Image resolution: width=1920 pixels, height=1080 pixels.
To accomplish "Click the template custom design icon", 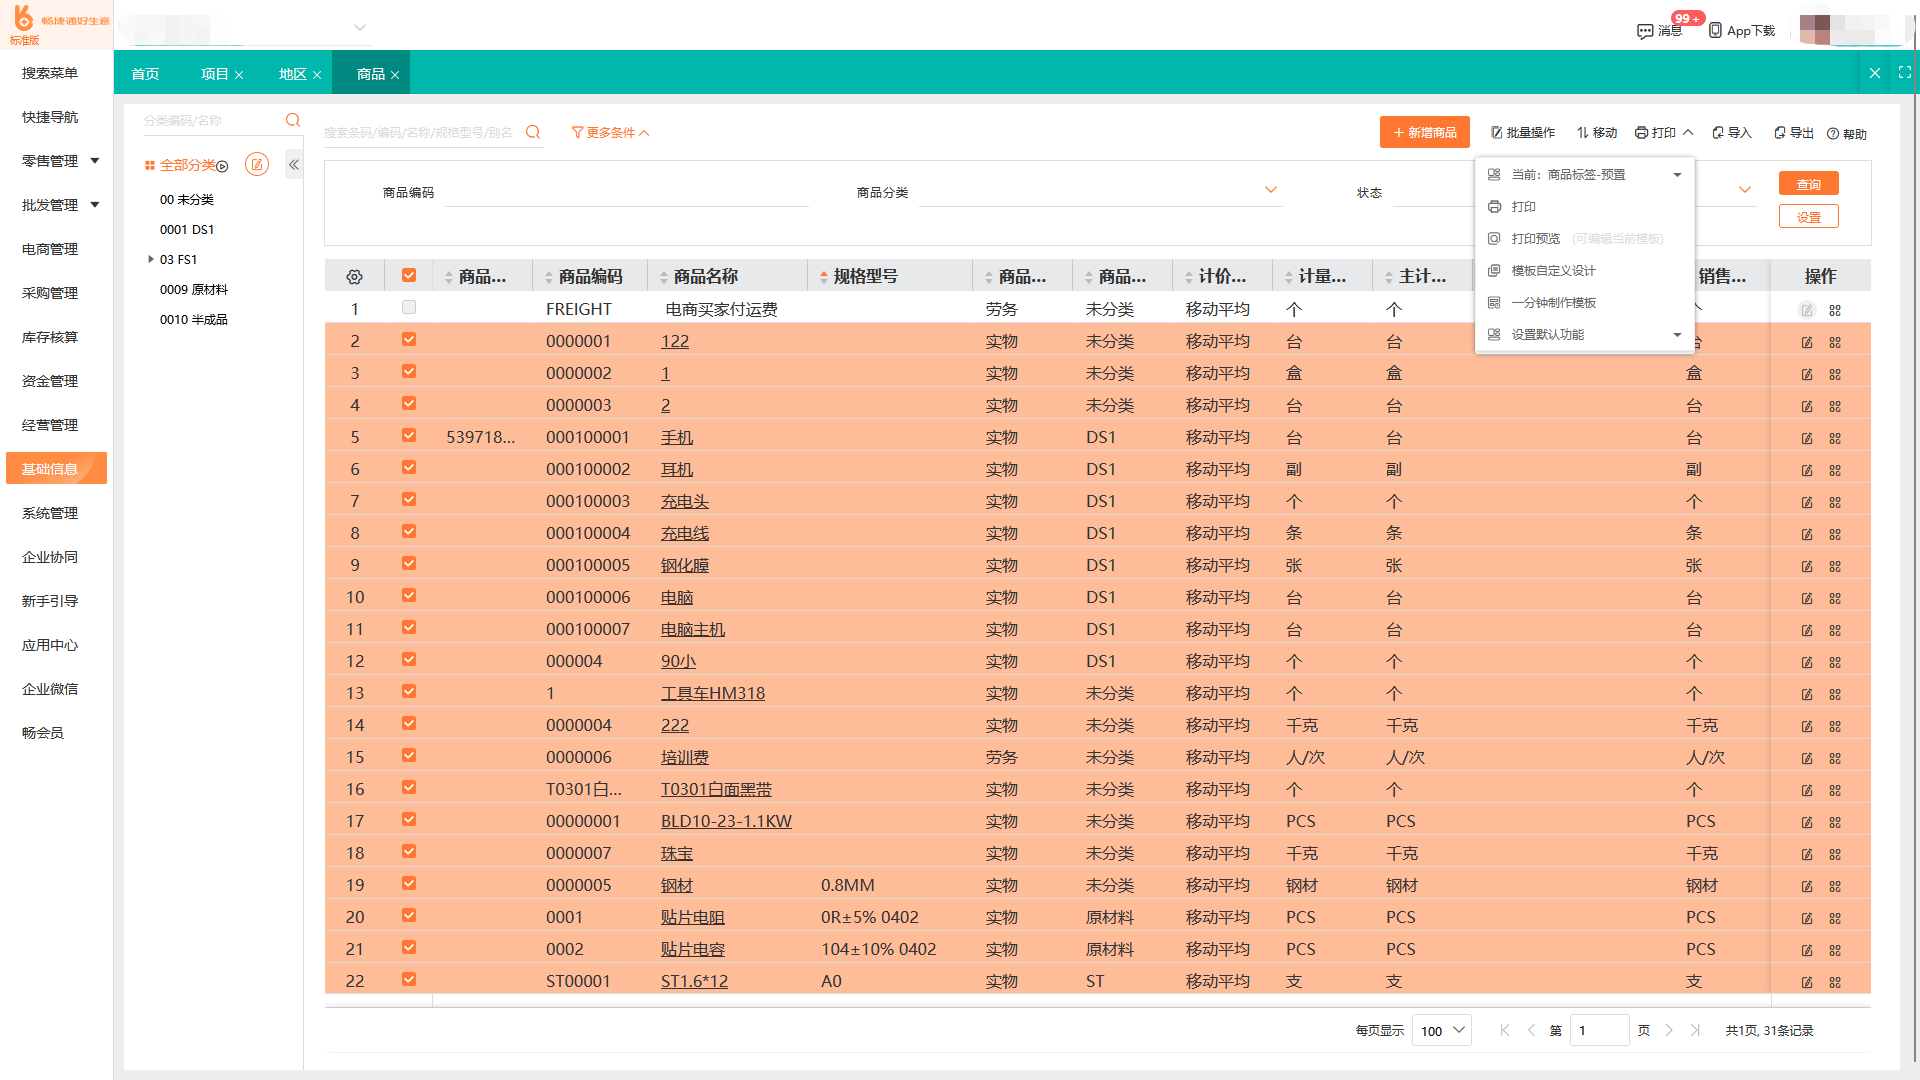I will tap(1497, 270).
